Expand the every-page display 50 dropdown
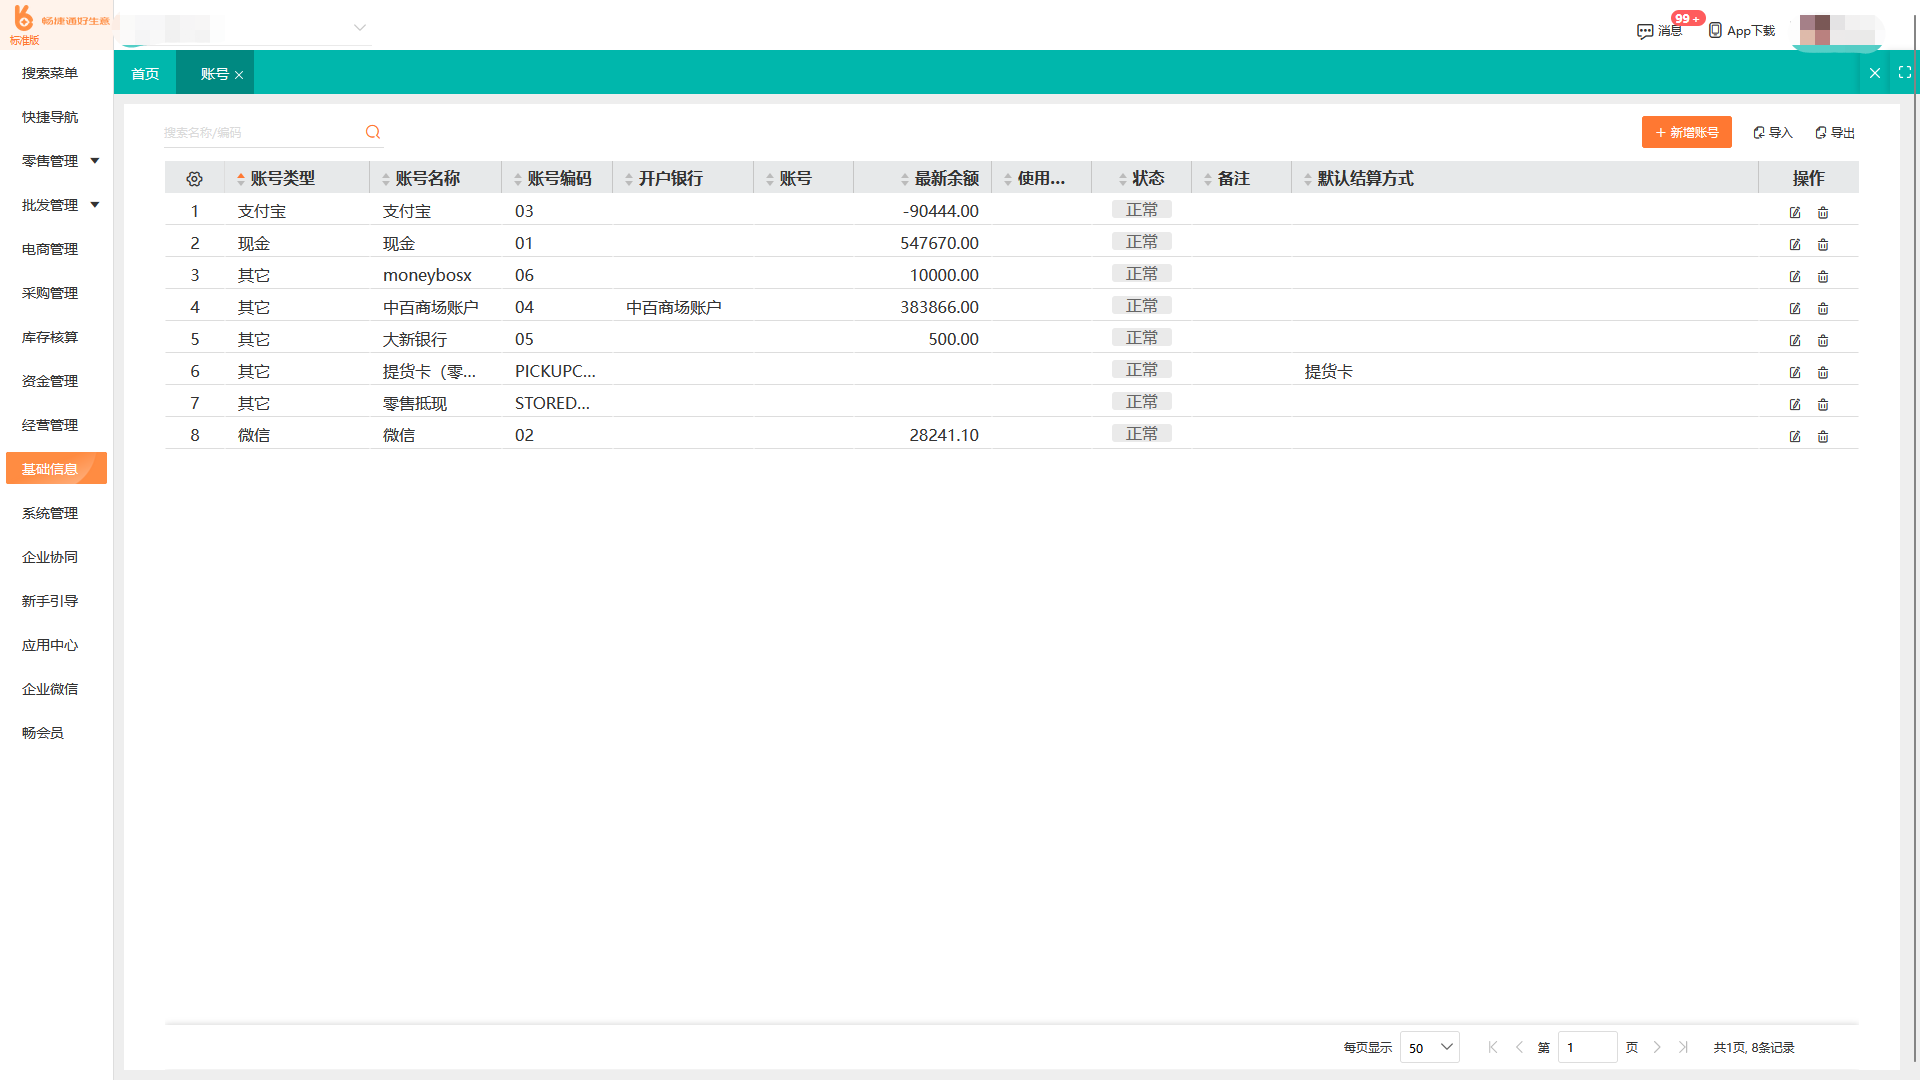 coord(1428,1047)
